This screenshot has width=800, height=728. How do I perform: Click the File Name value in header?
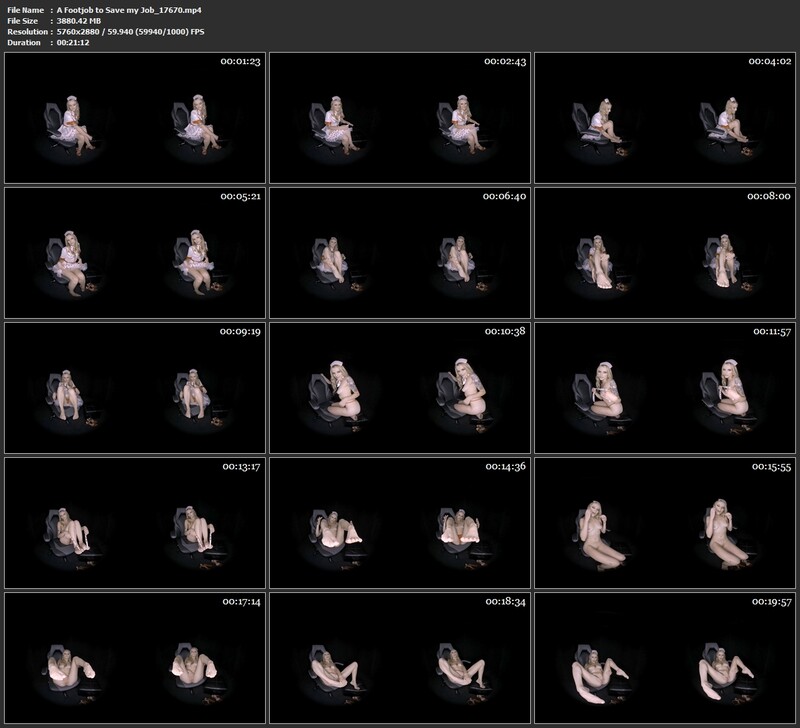(129, 9)
